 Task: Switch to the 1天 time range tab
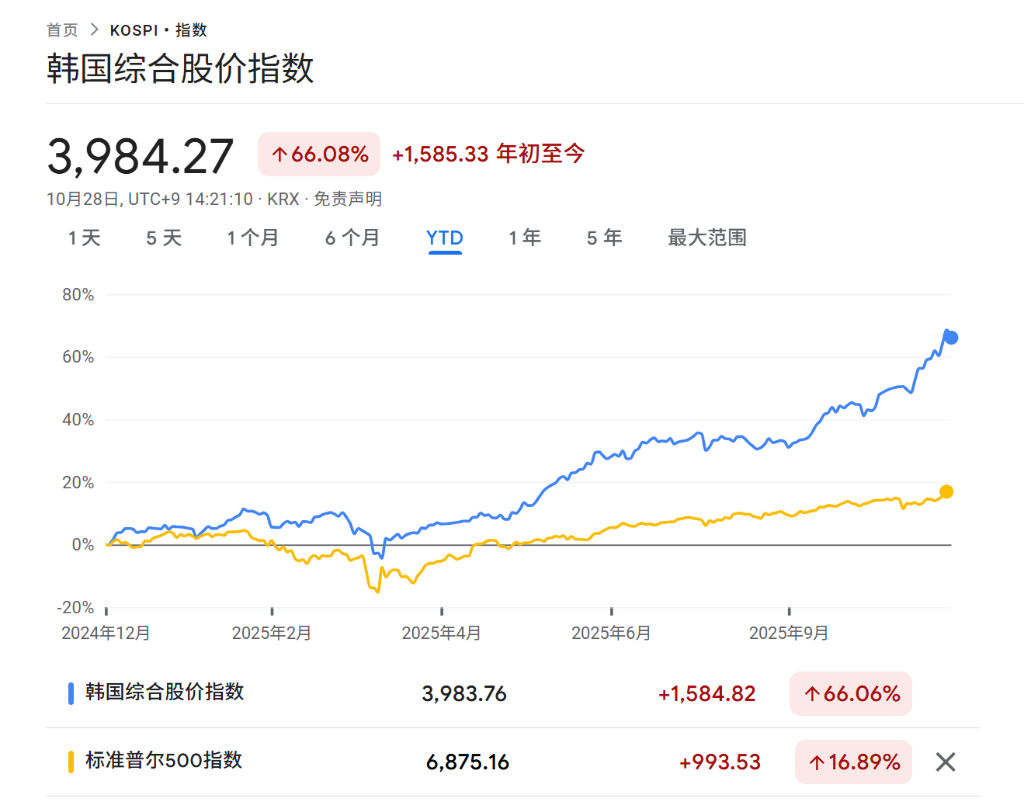pos(84,238)
